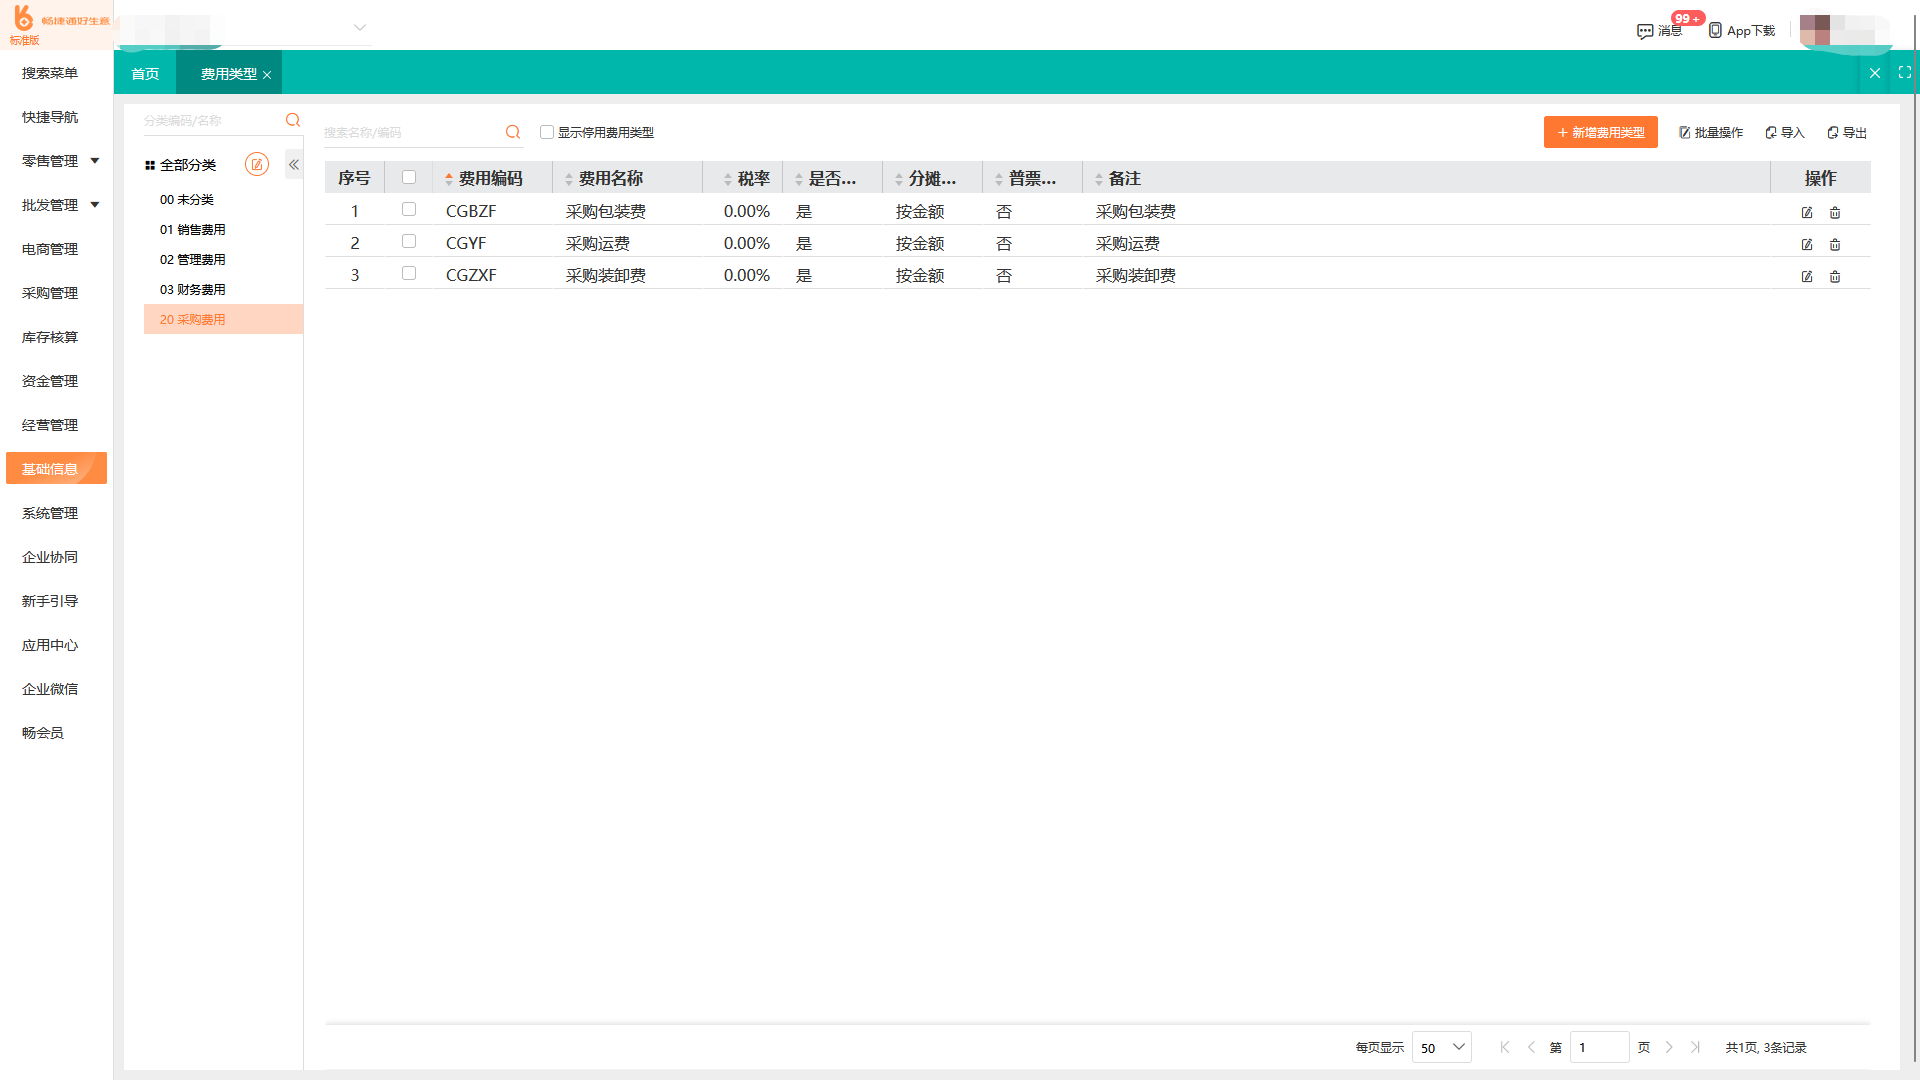Image resolution: width=1920 pixels, height=1080 pixels.
Task: Click export icon to export data
Action: pos(1846,132)
